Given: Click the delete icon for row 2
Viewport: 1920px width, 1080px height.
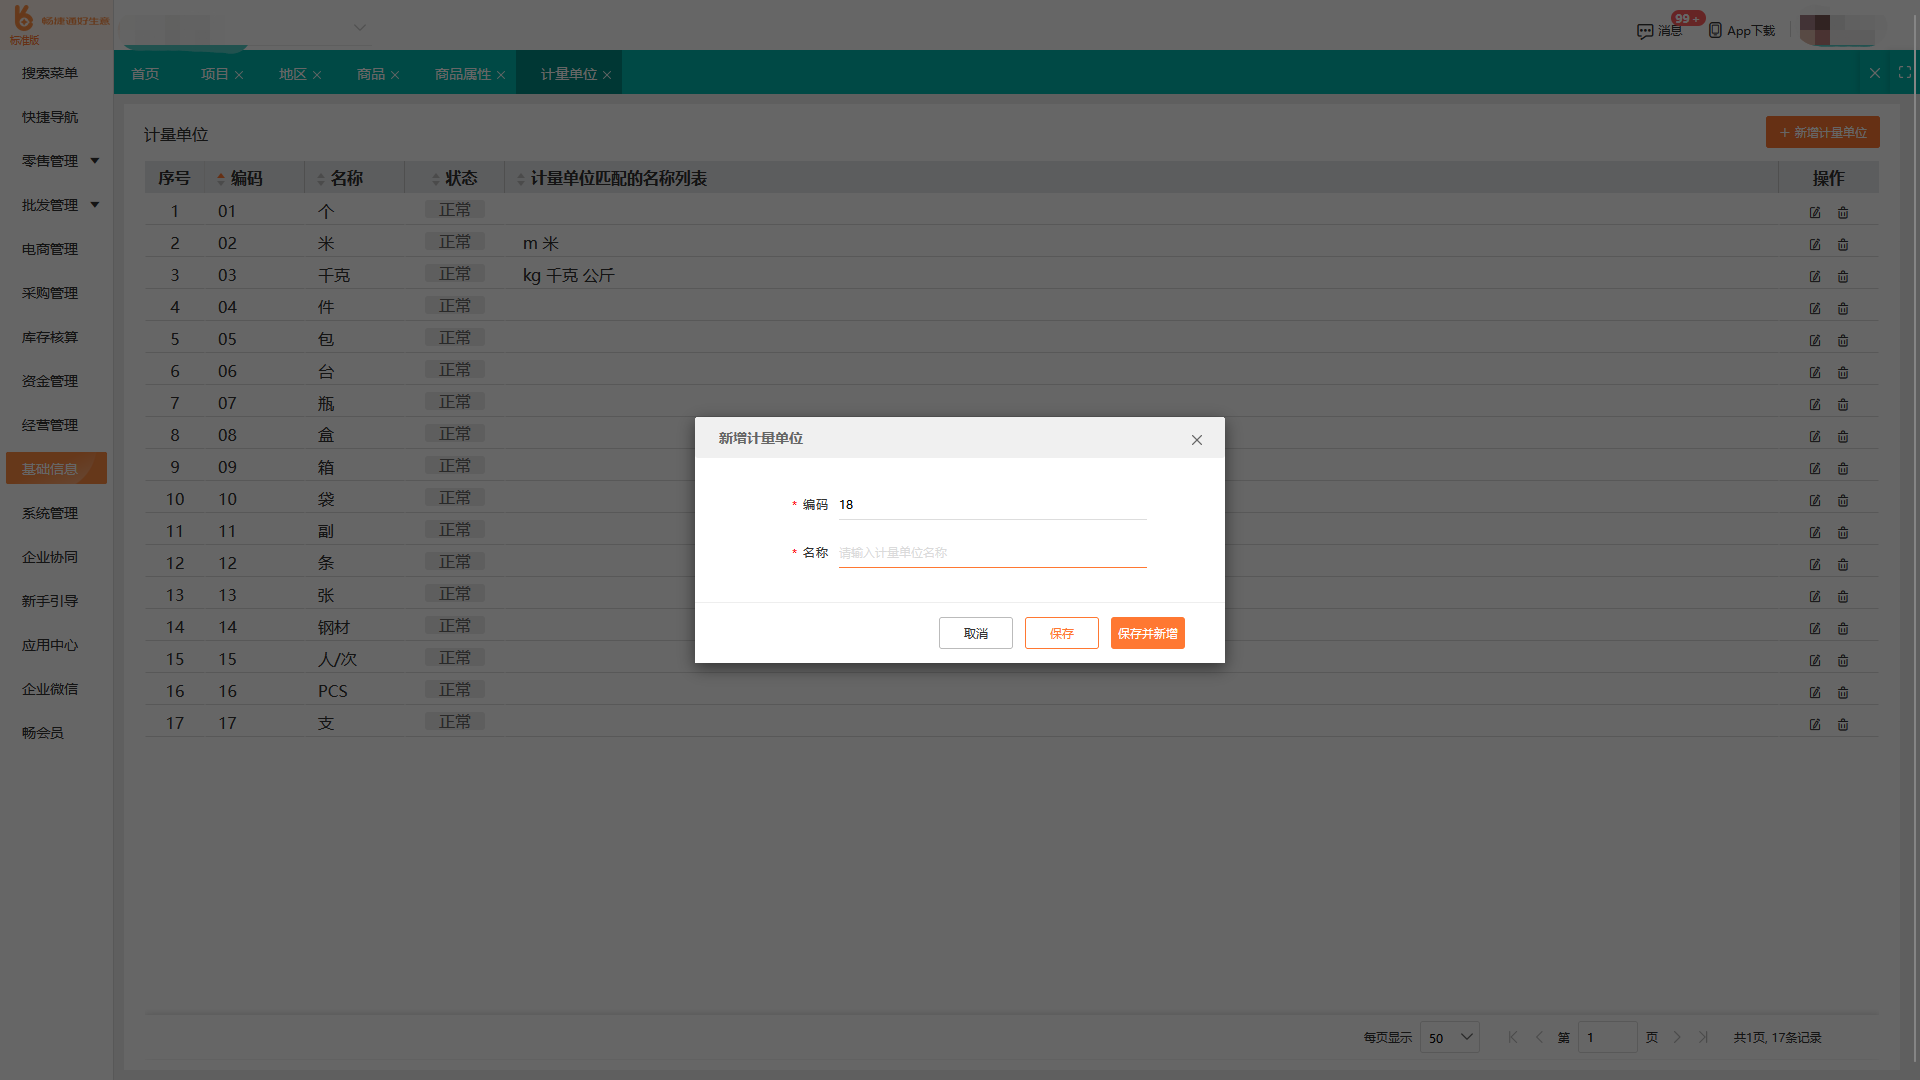Looking at the screenshot, I should pyautogui.click(x=1844, y=244).
